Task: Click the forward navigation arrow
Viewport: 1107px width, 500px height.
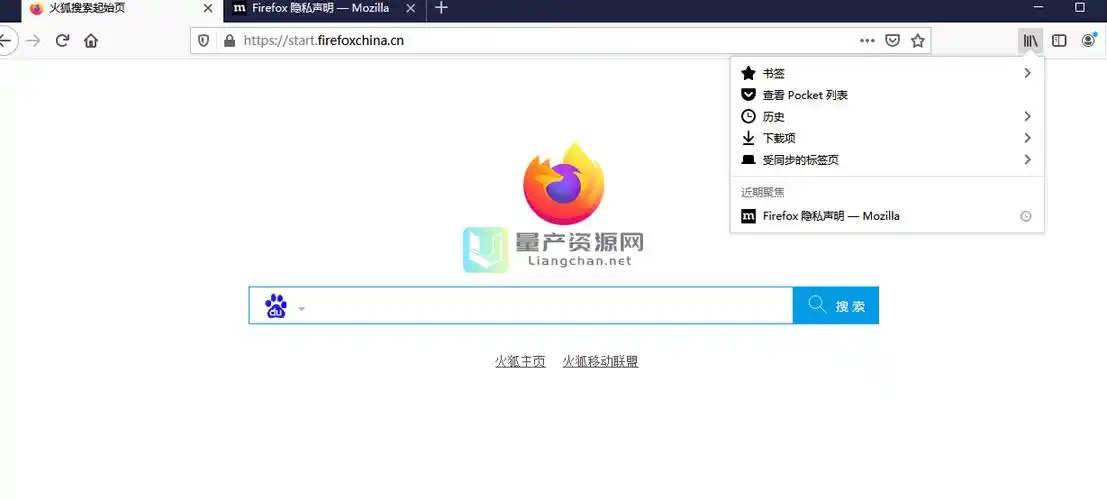Action: (34, 41)
